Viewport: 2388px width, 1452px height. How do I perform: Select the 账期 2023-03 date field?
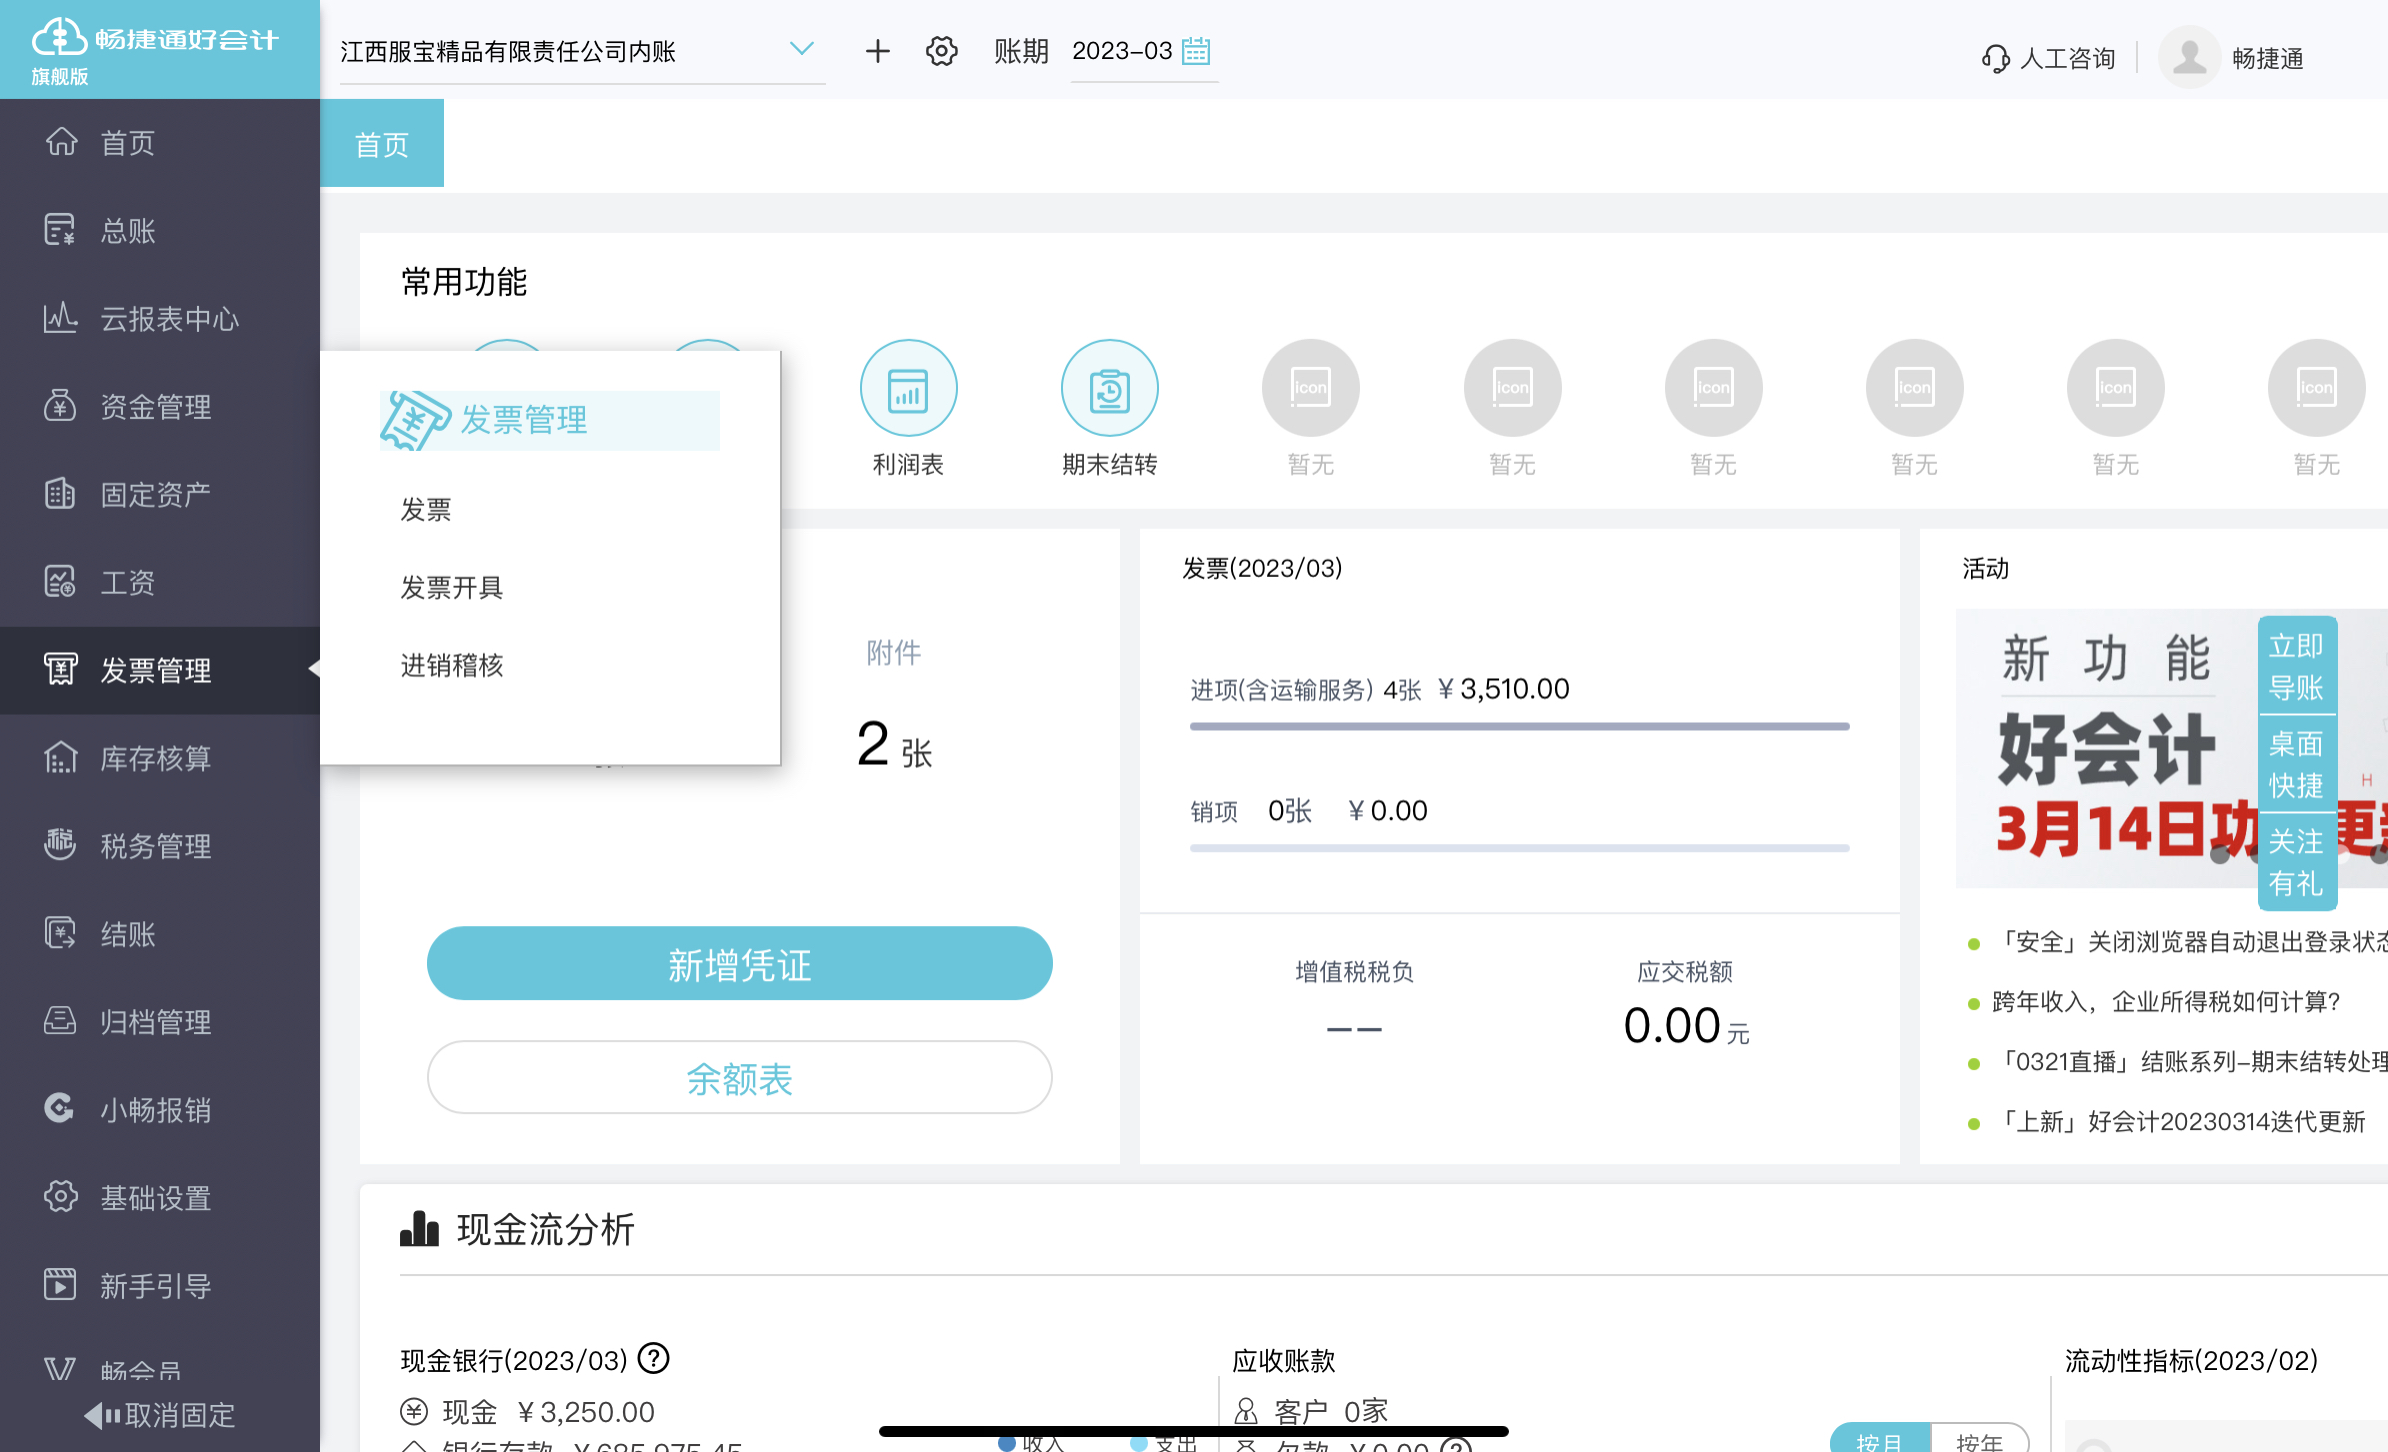[x=1117, y=51]
